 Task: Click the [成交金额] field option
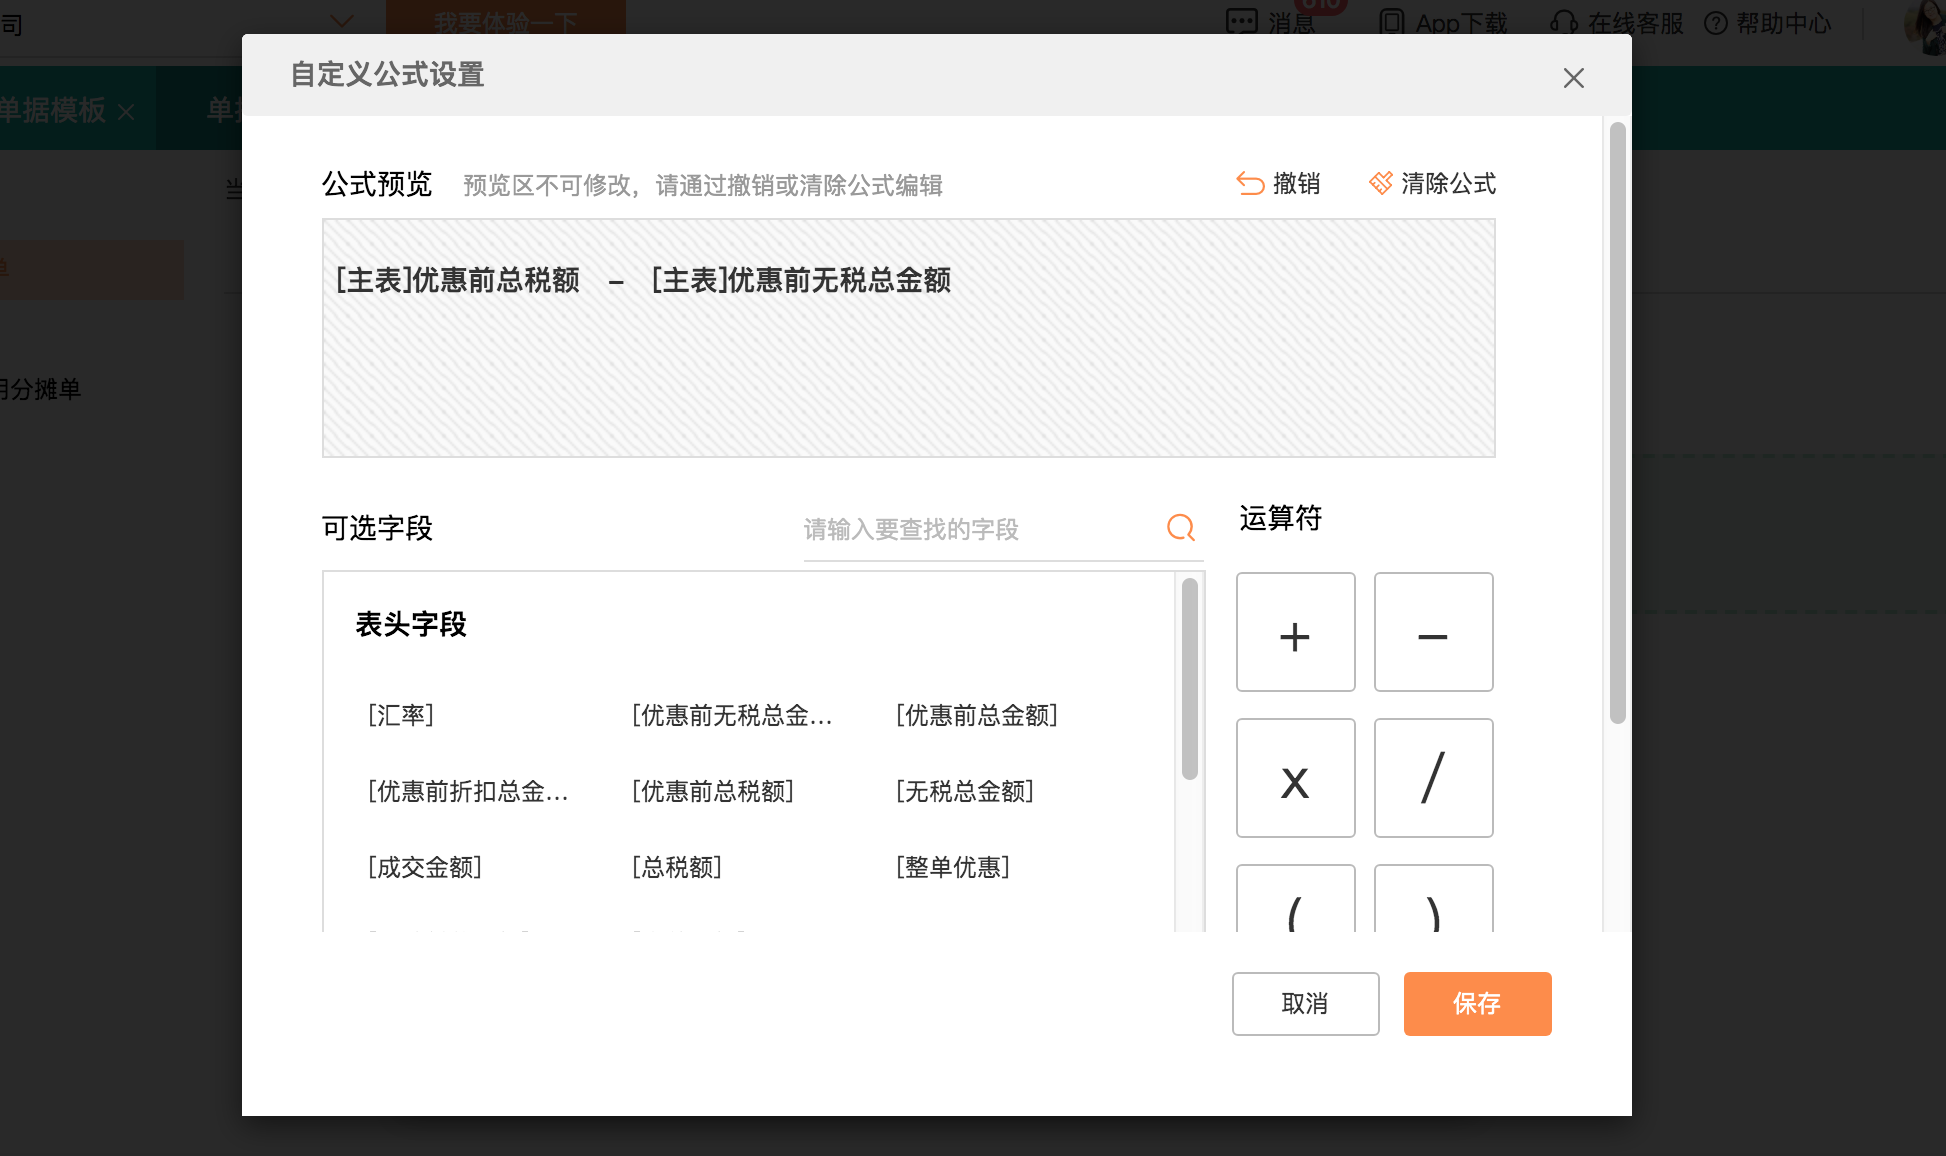423,867
